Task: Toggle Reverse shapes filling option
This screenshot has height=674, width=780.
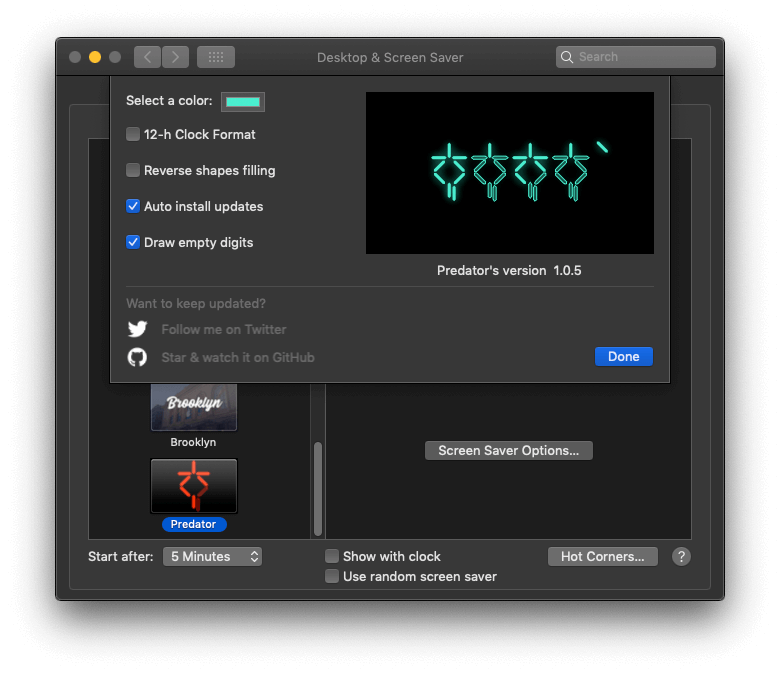Action: click(x=133, y=170)
